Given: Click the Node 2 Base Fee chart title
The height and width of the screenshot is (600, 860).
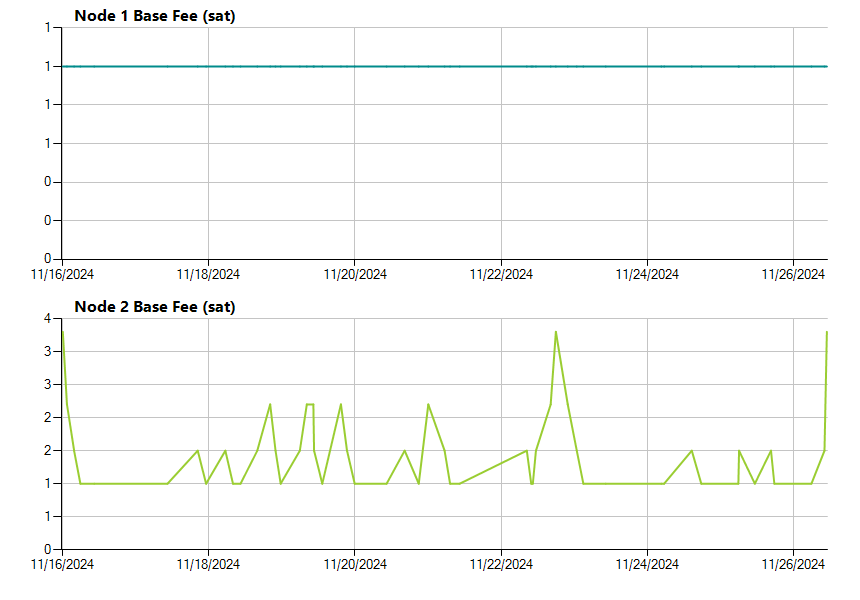Looking at the screenshot, I should click(155, 306).
